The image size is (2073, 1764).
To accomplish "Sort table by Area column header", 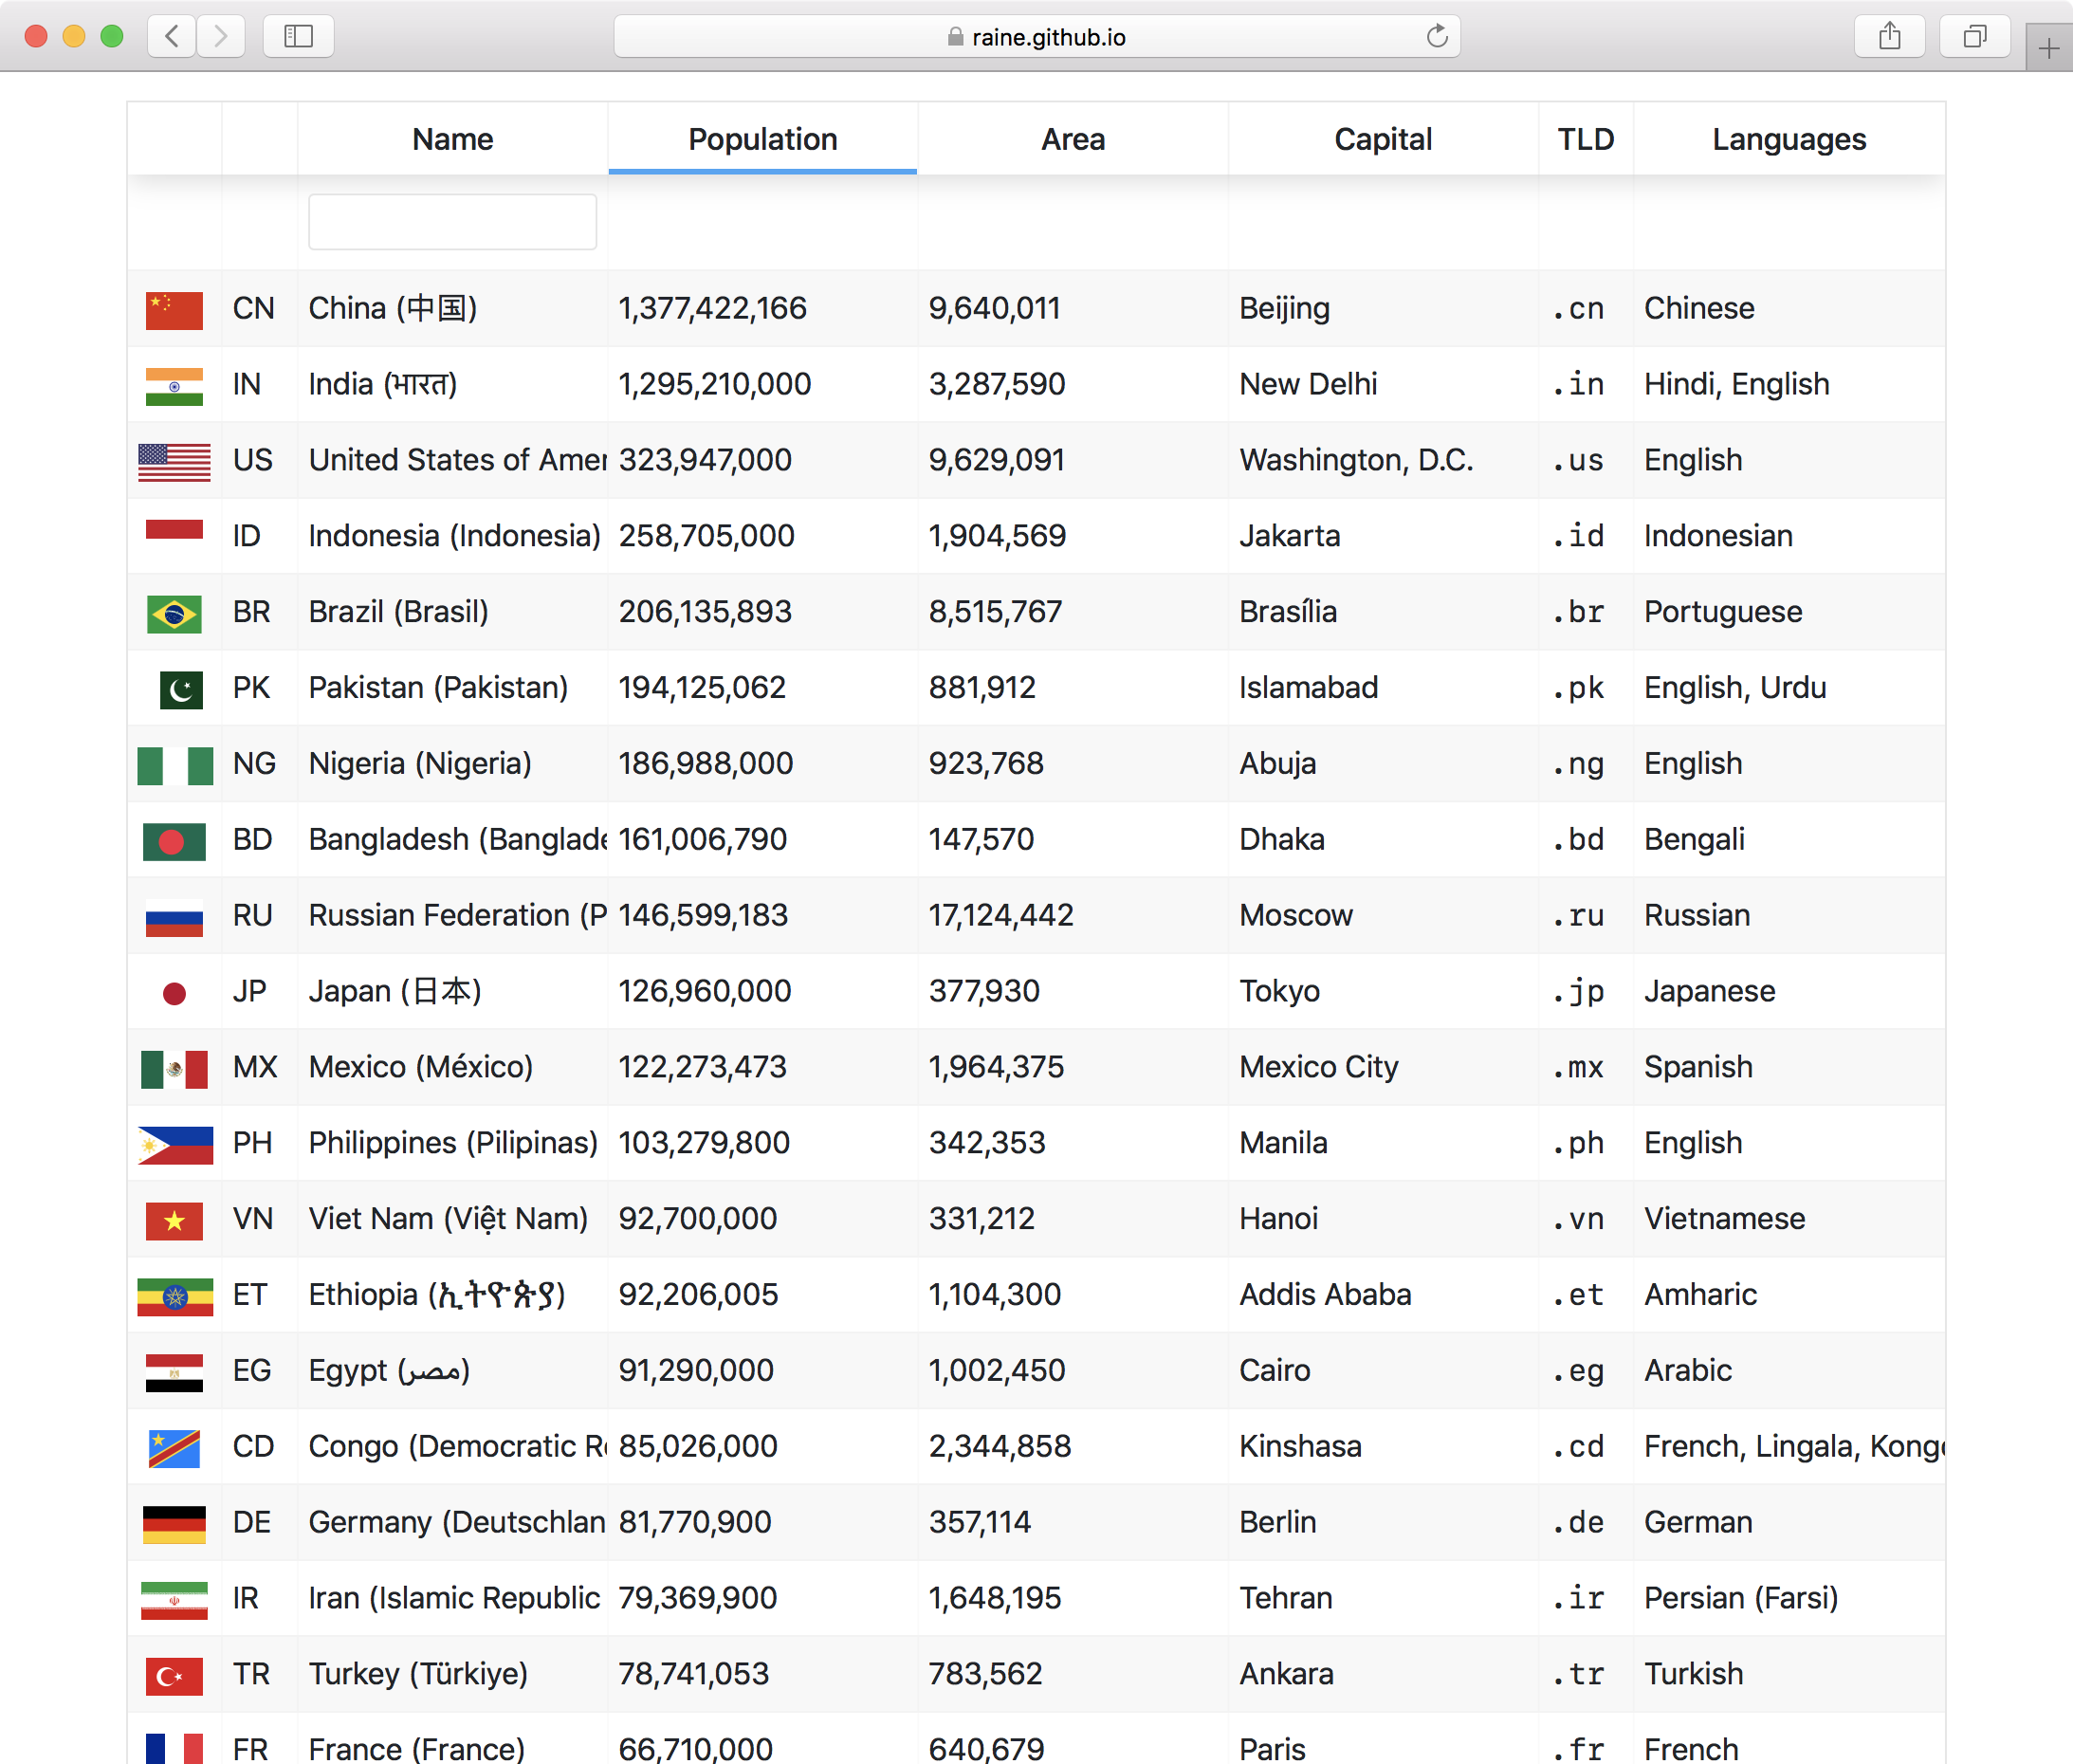I will (1072, 139).
